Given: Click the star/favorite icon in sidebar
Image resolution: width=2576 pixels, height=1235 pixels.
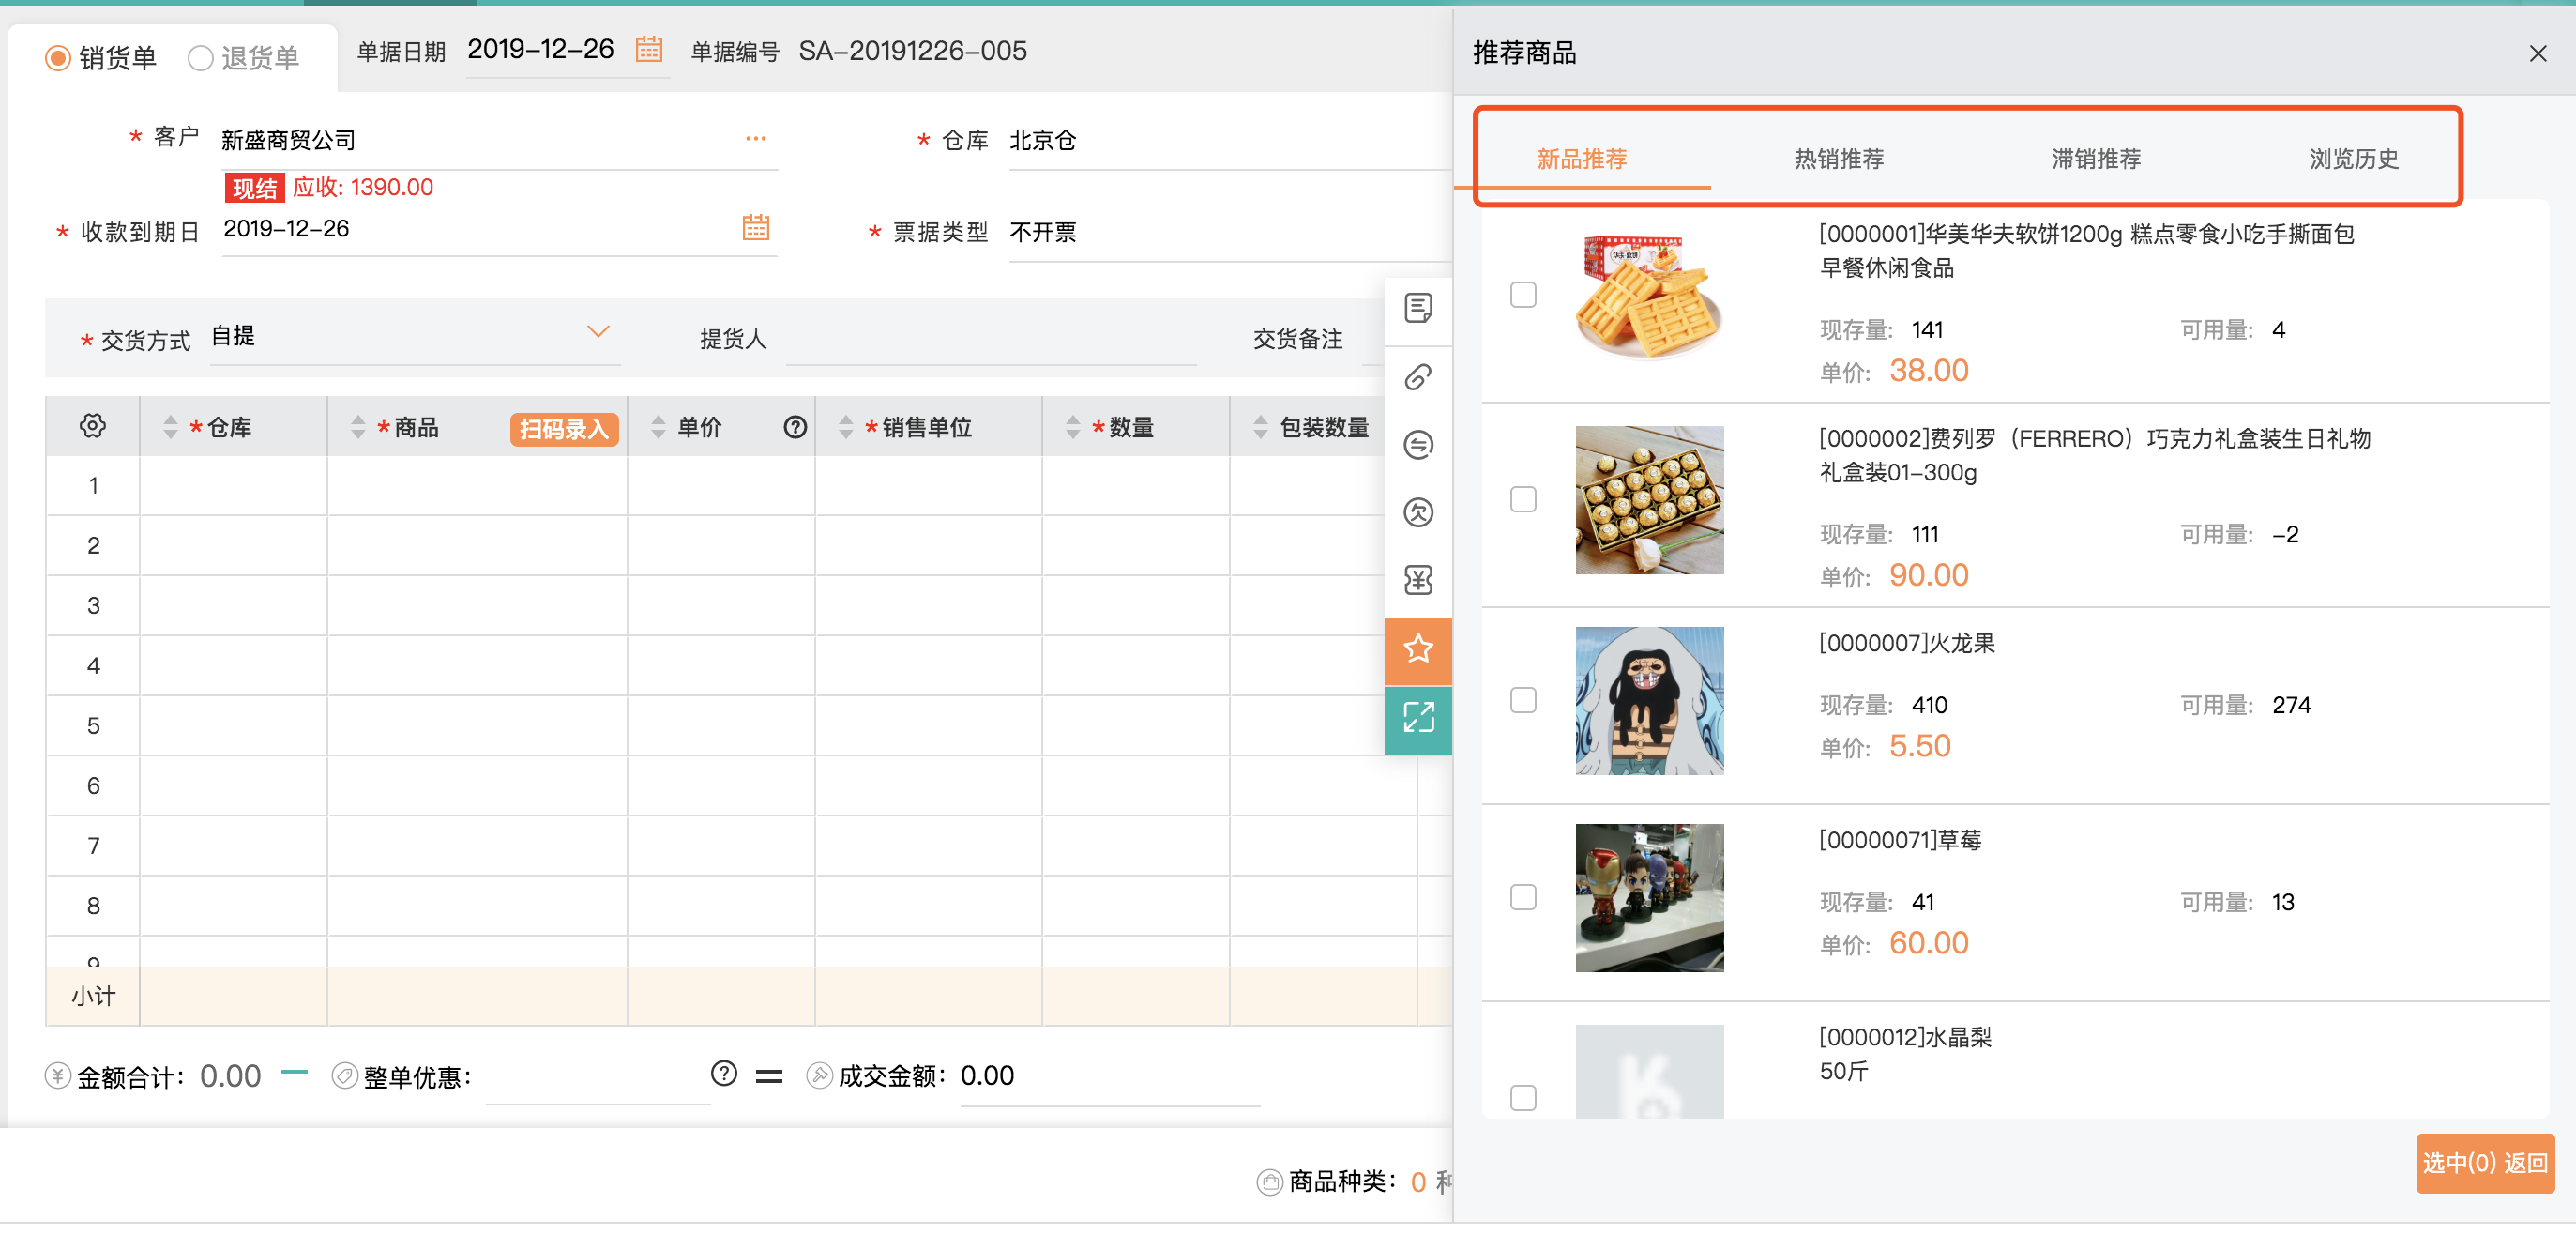Looking at the screenshot, I should (x=1417, y=649).
